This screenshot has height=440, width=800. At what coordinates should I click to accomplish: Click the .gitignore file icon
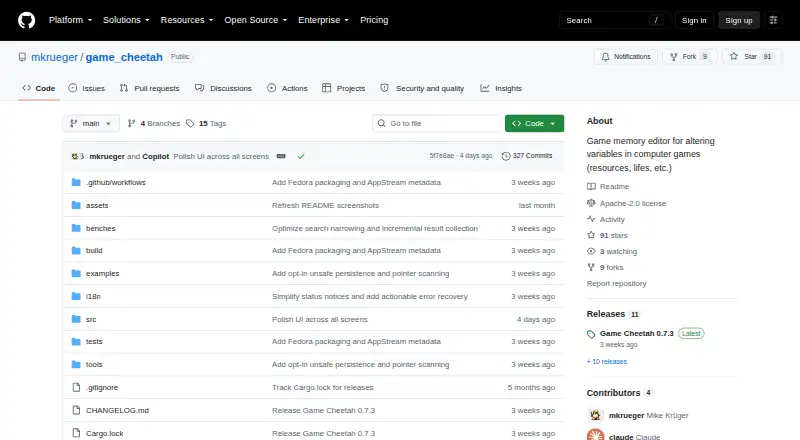76,387
